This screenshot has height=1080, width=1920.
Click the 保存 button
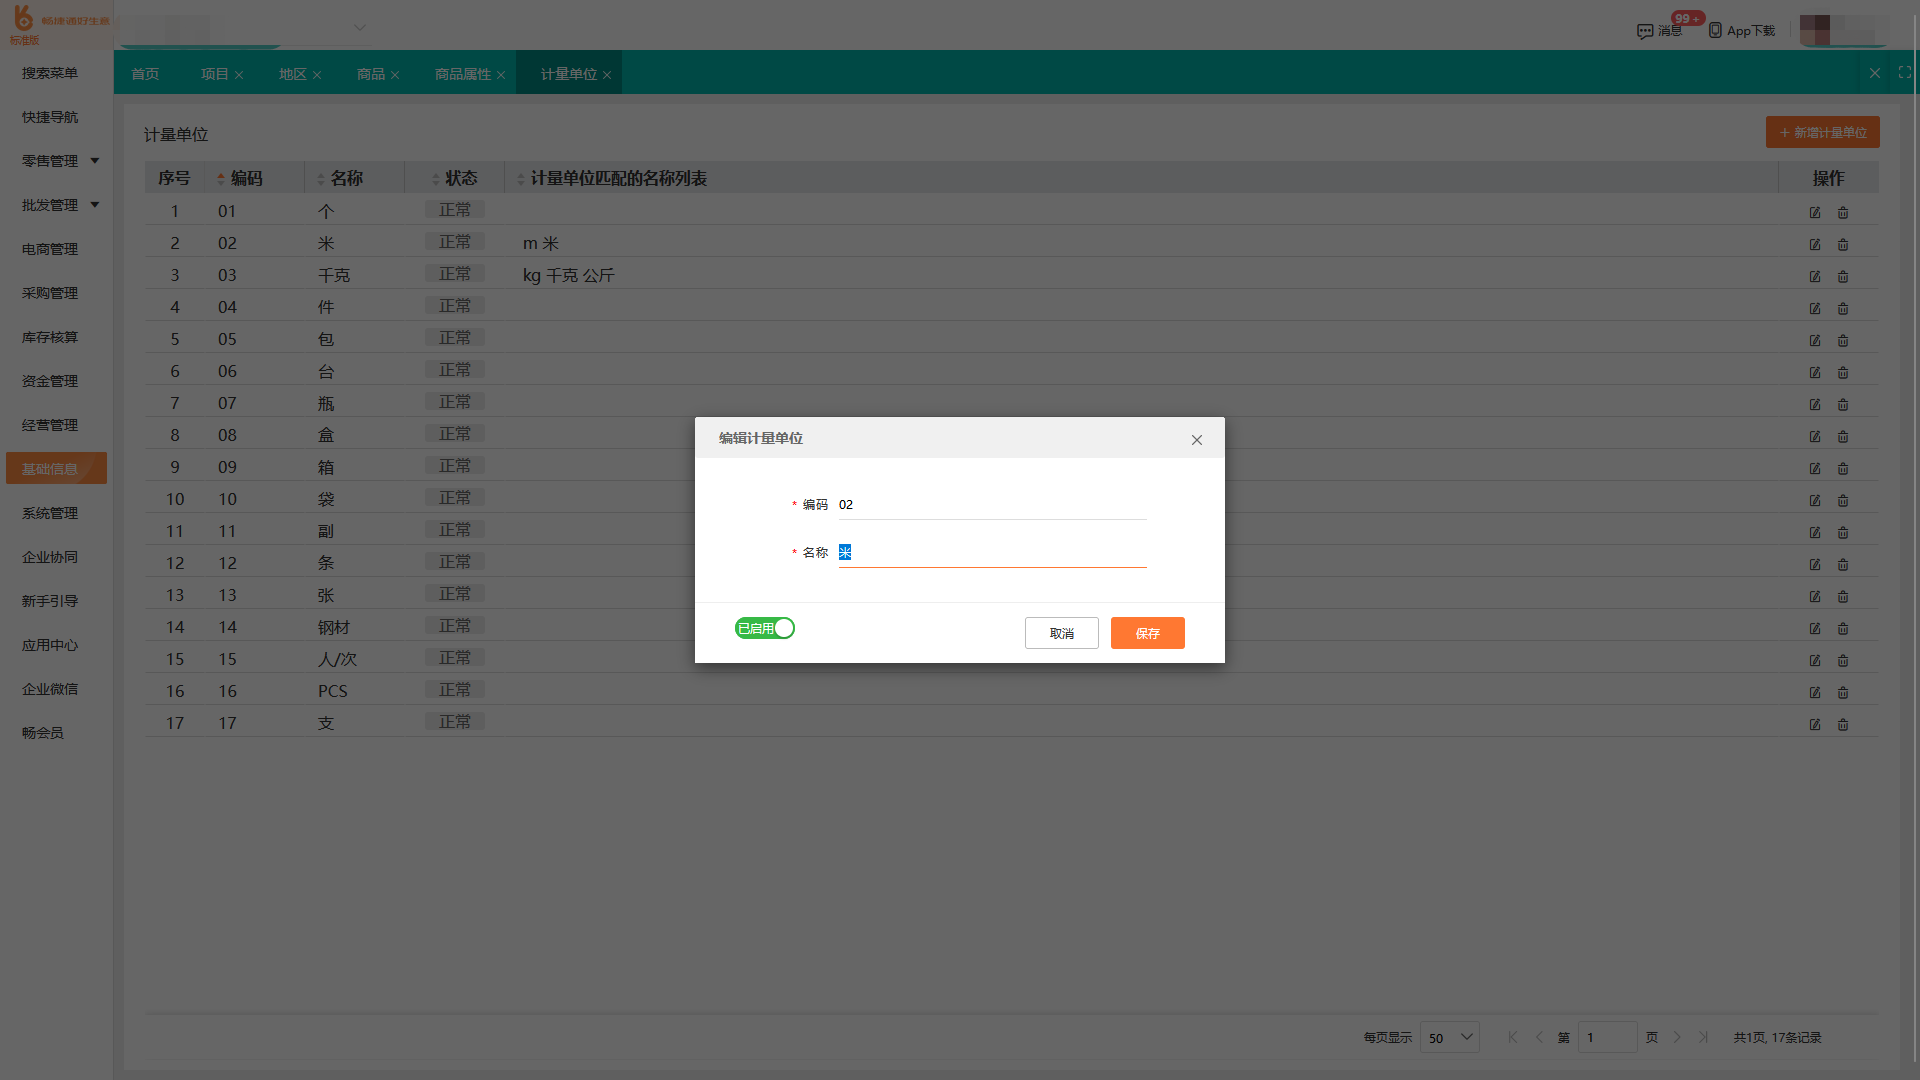tap(1147, 633)
